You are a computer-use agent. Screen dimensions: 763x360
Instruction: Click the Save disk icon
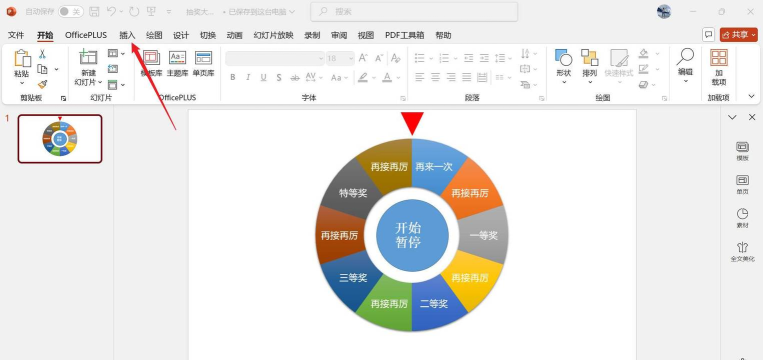[94, 12]
